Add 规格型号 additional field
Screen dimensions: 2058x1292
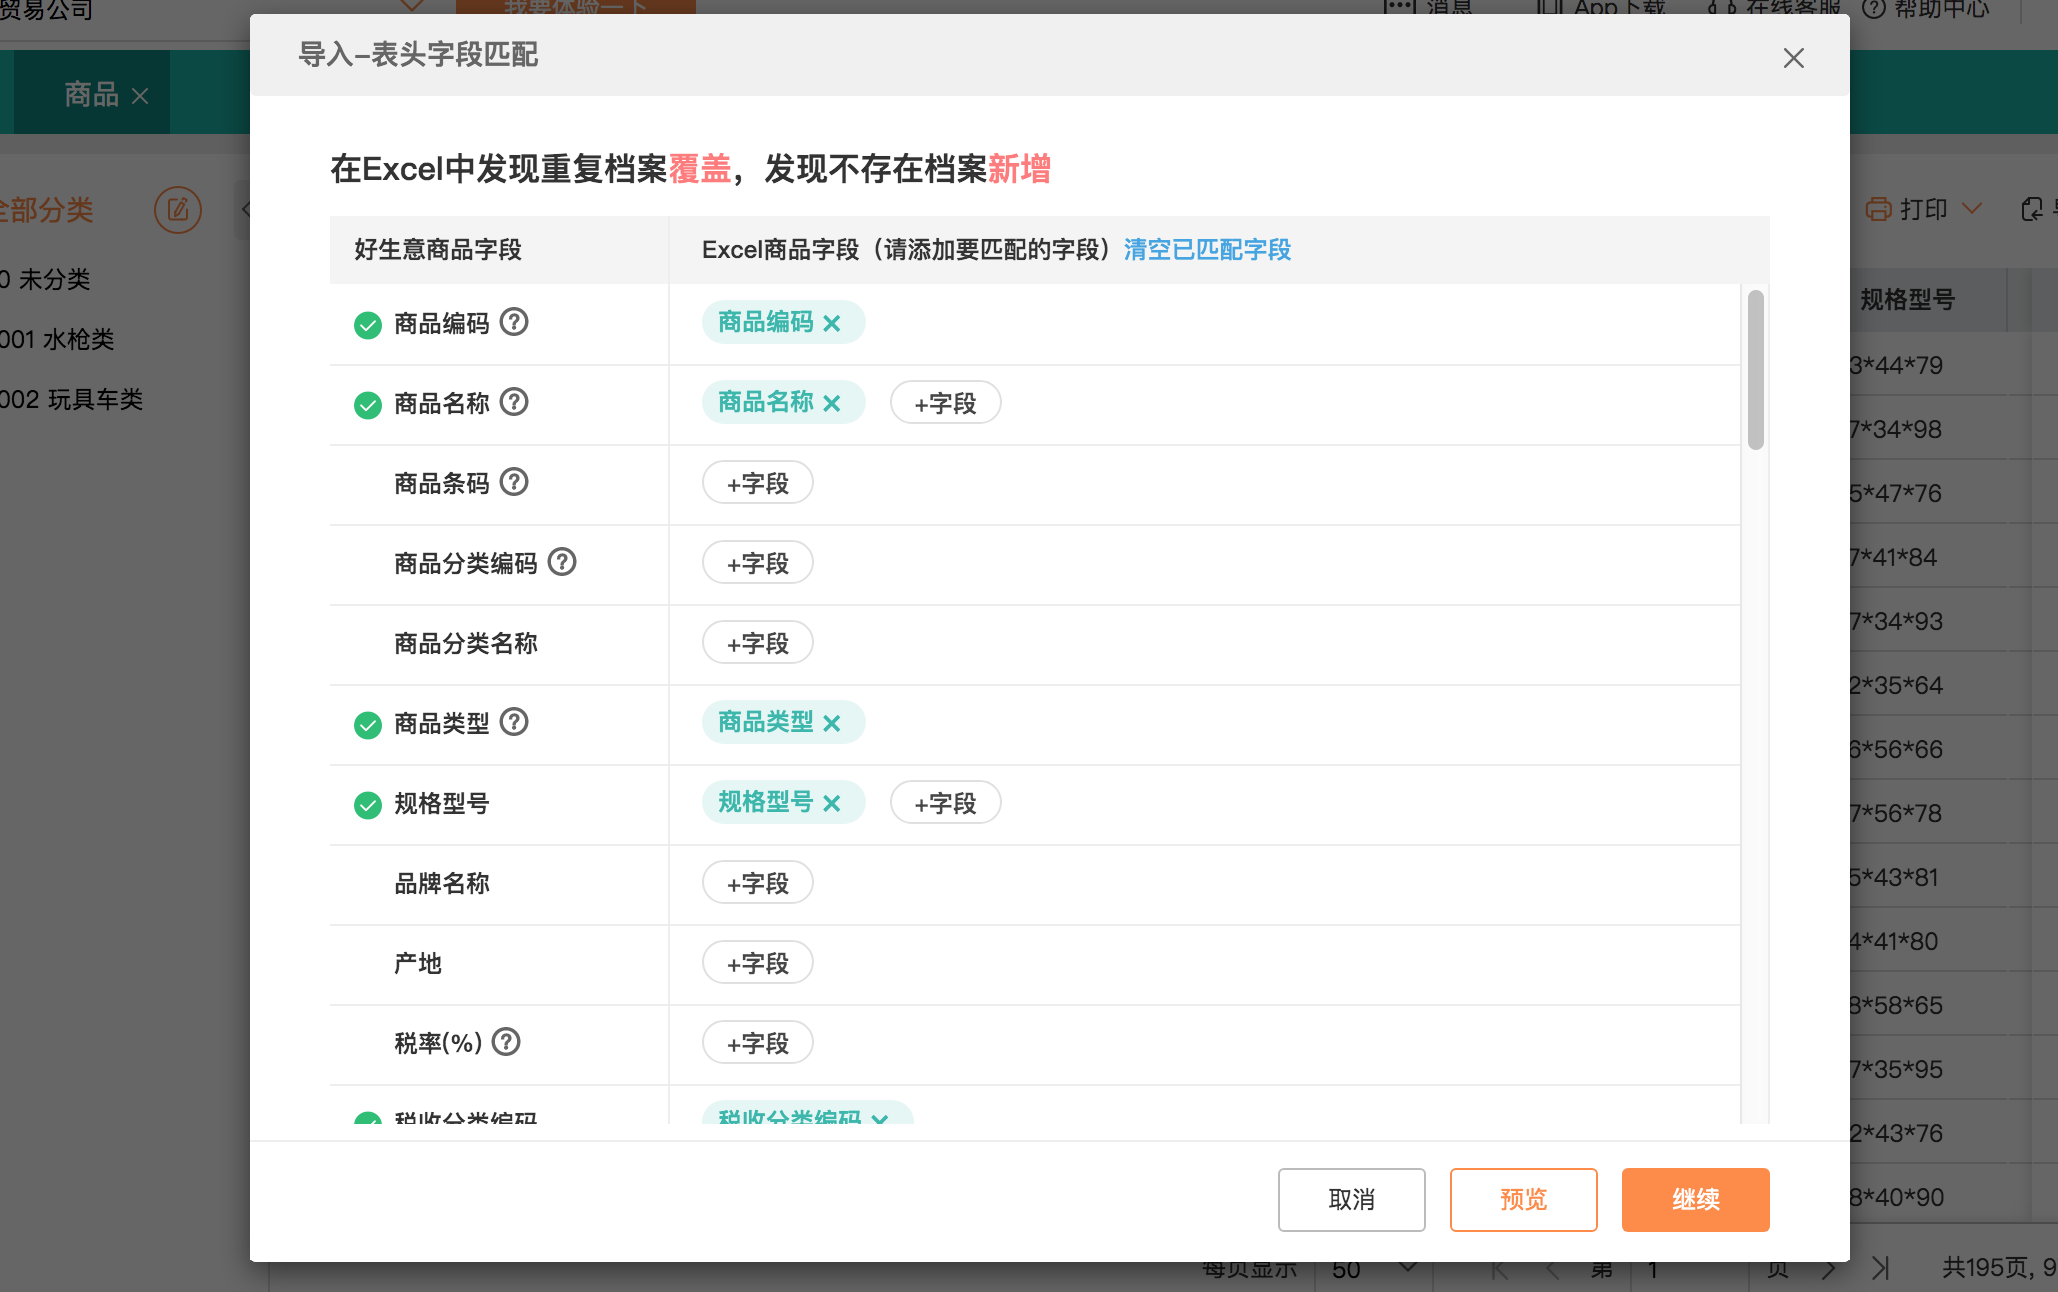coord(945,804)
